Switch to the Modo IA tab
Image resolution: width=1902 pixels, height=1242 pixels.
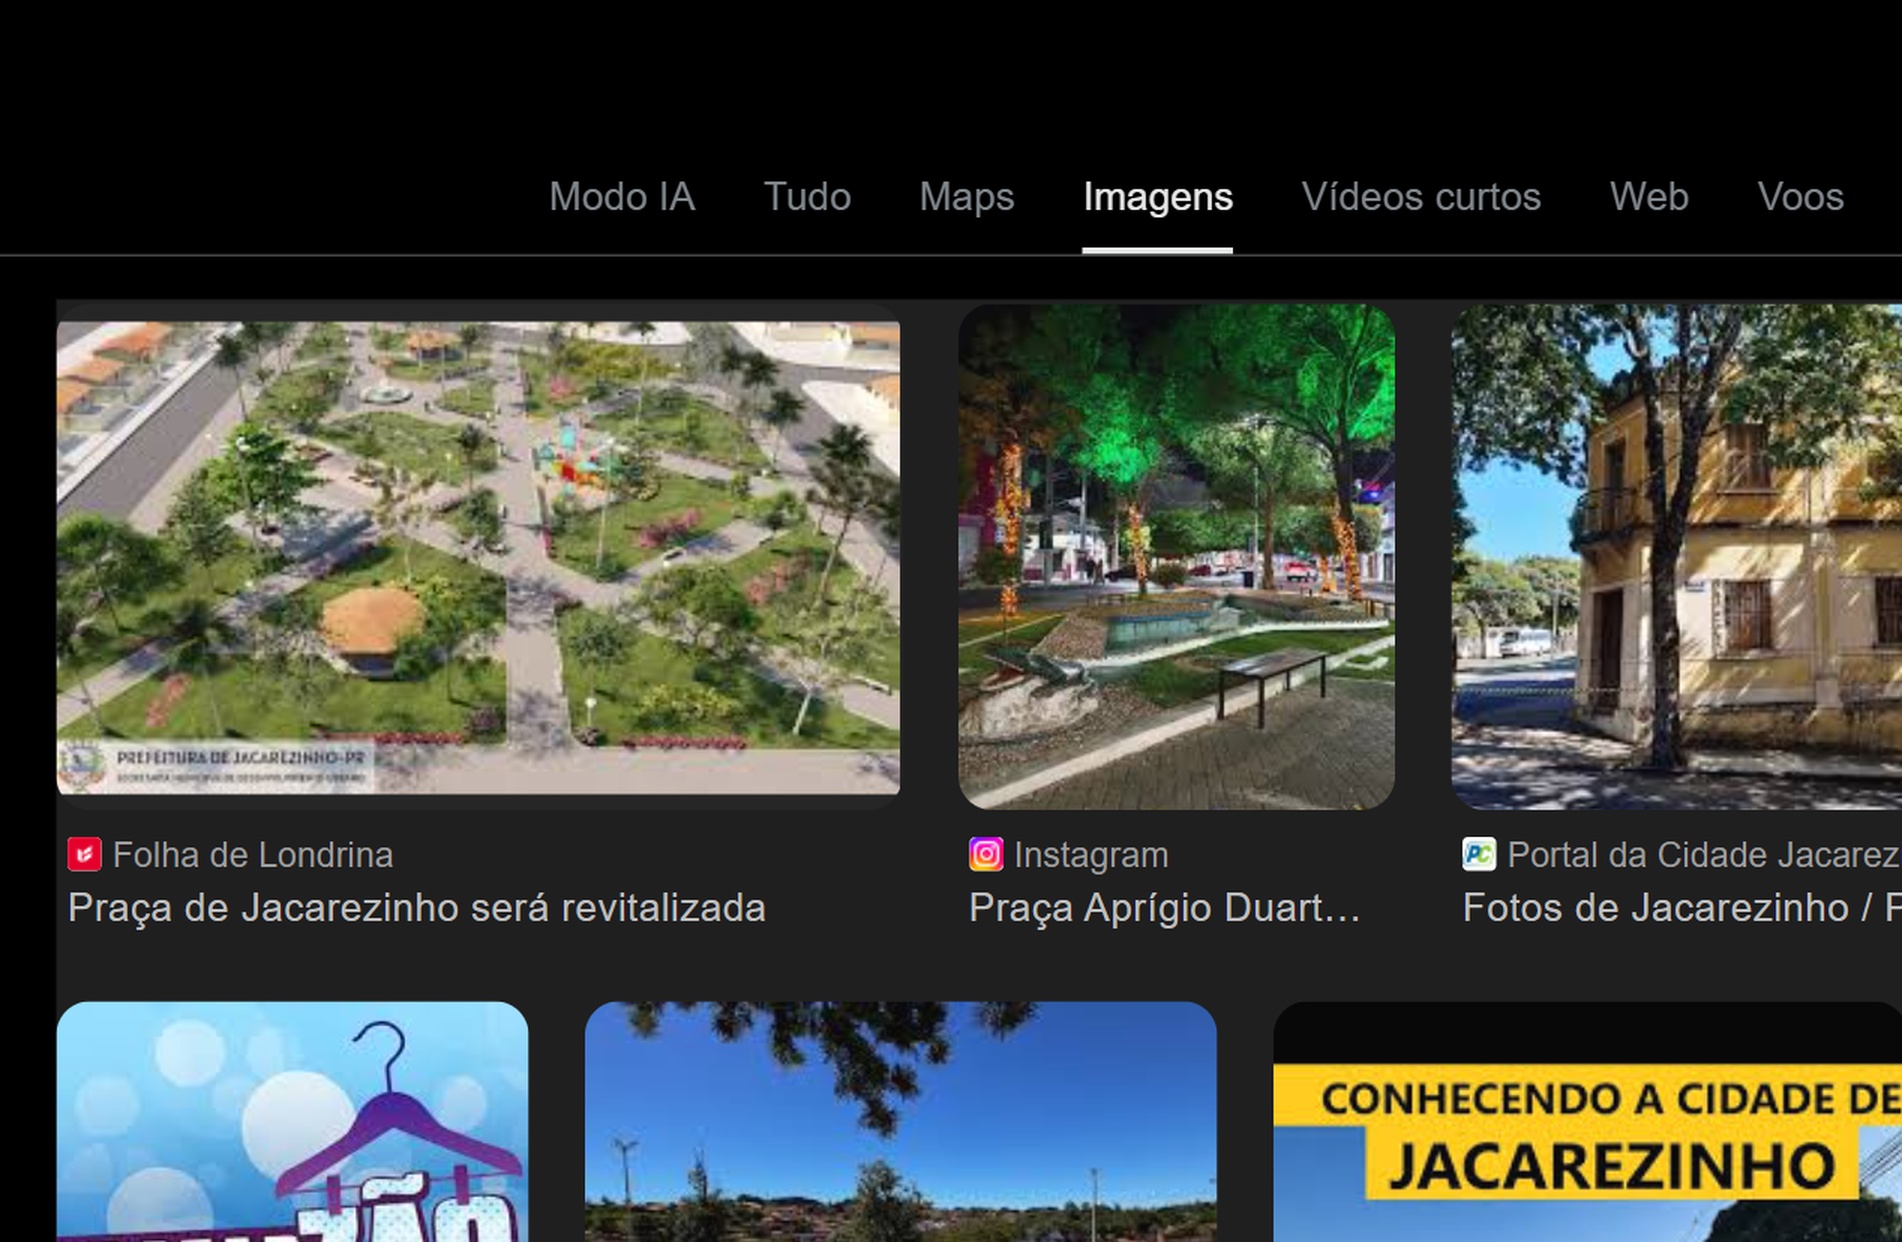621,197
